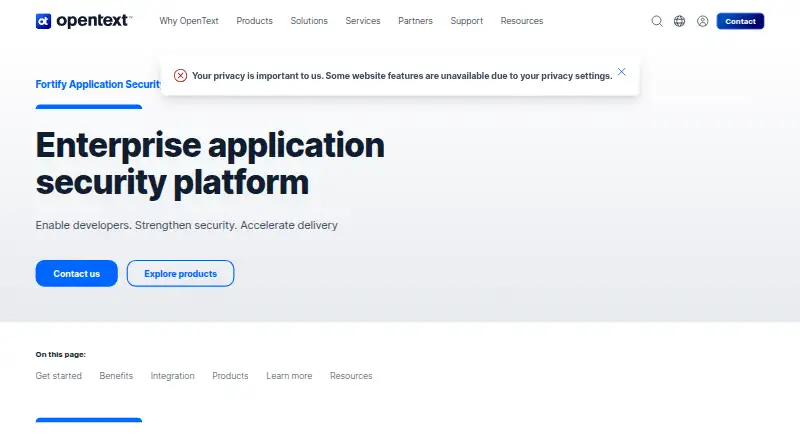
Task: Click the Enterprise application security platform heading
Action: (210, 163)
